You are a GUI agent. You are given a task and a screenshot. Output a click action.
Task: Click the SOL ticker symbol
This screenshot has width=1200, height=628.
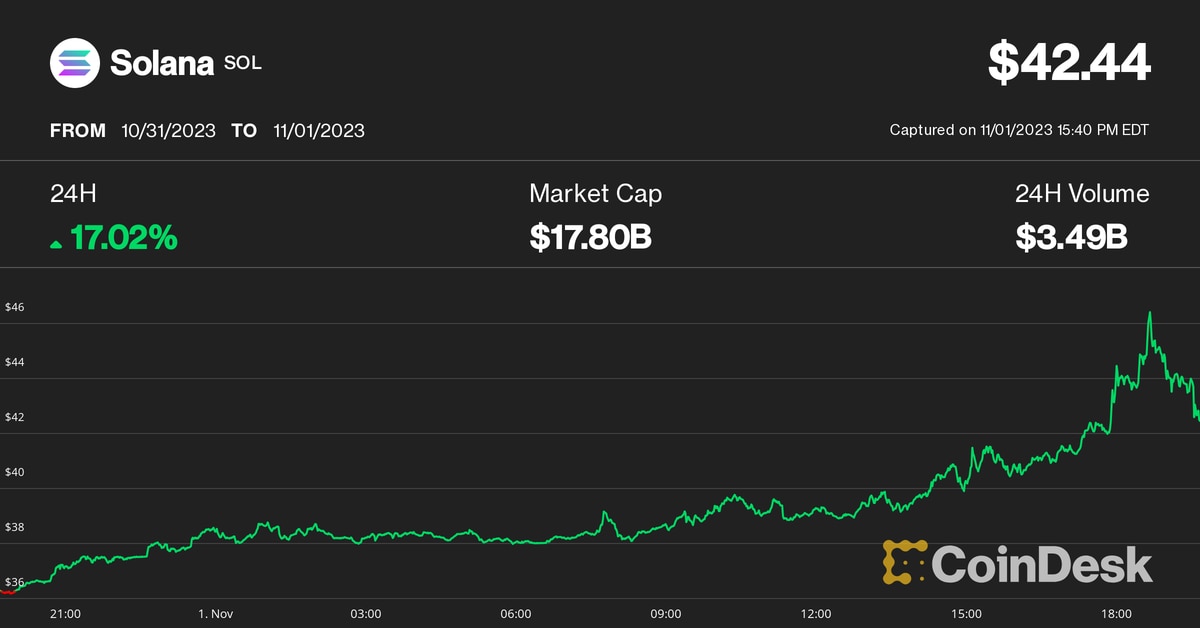tap(243, 64)
